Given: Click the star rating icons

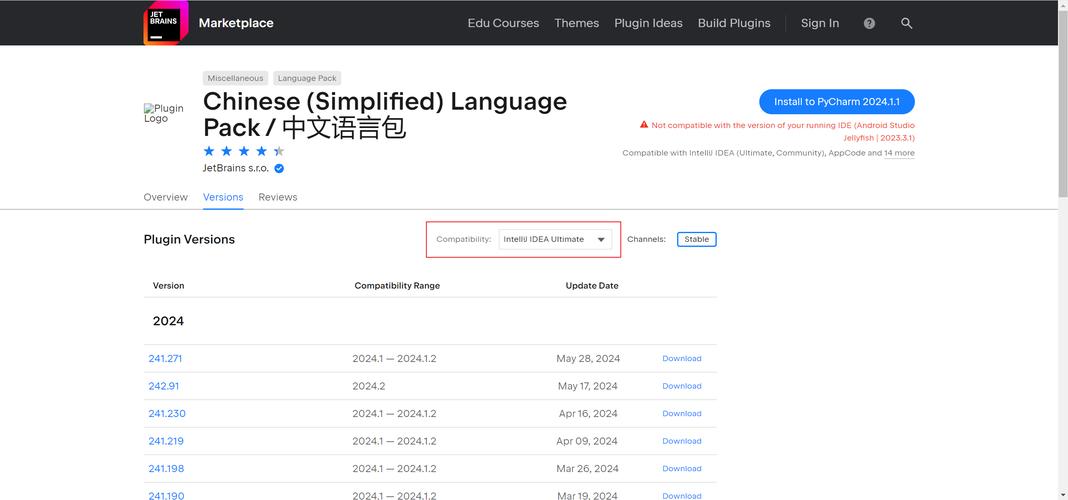Looking at the screenshot, I should (243, 151).
